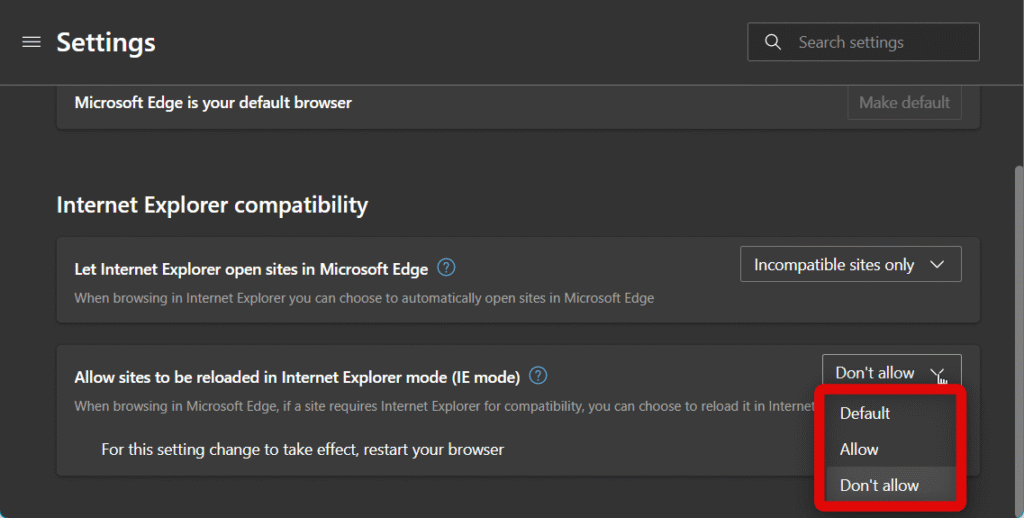Screen dimensions: 1024x518
Task: Click the Microsoft Edge is your default browser text
Action: tap(213, 102)
